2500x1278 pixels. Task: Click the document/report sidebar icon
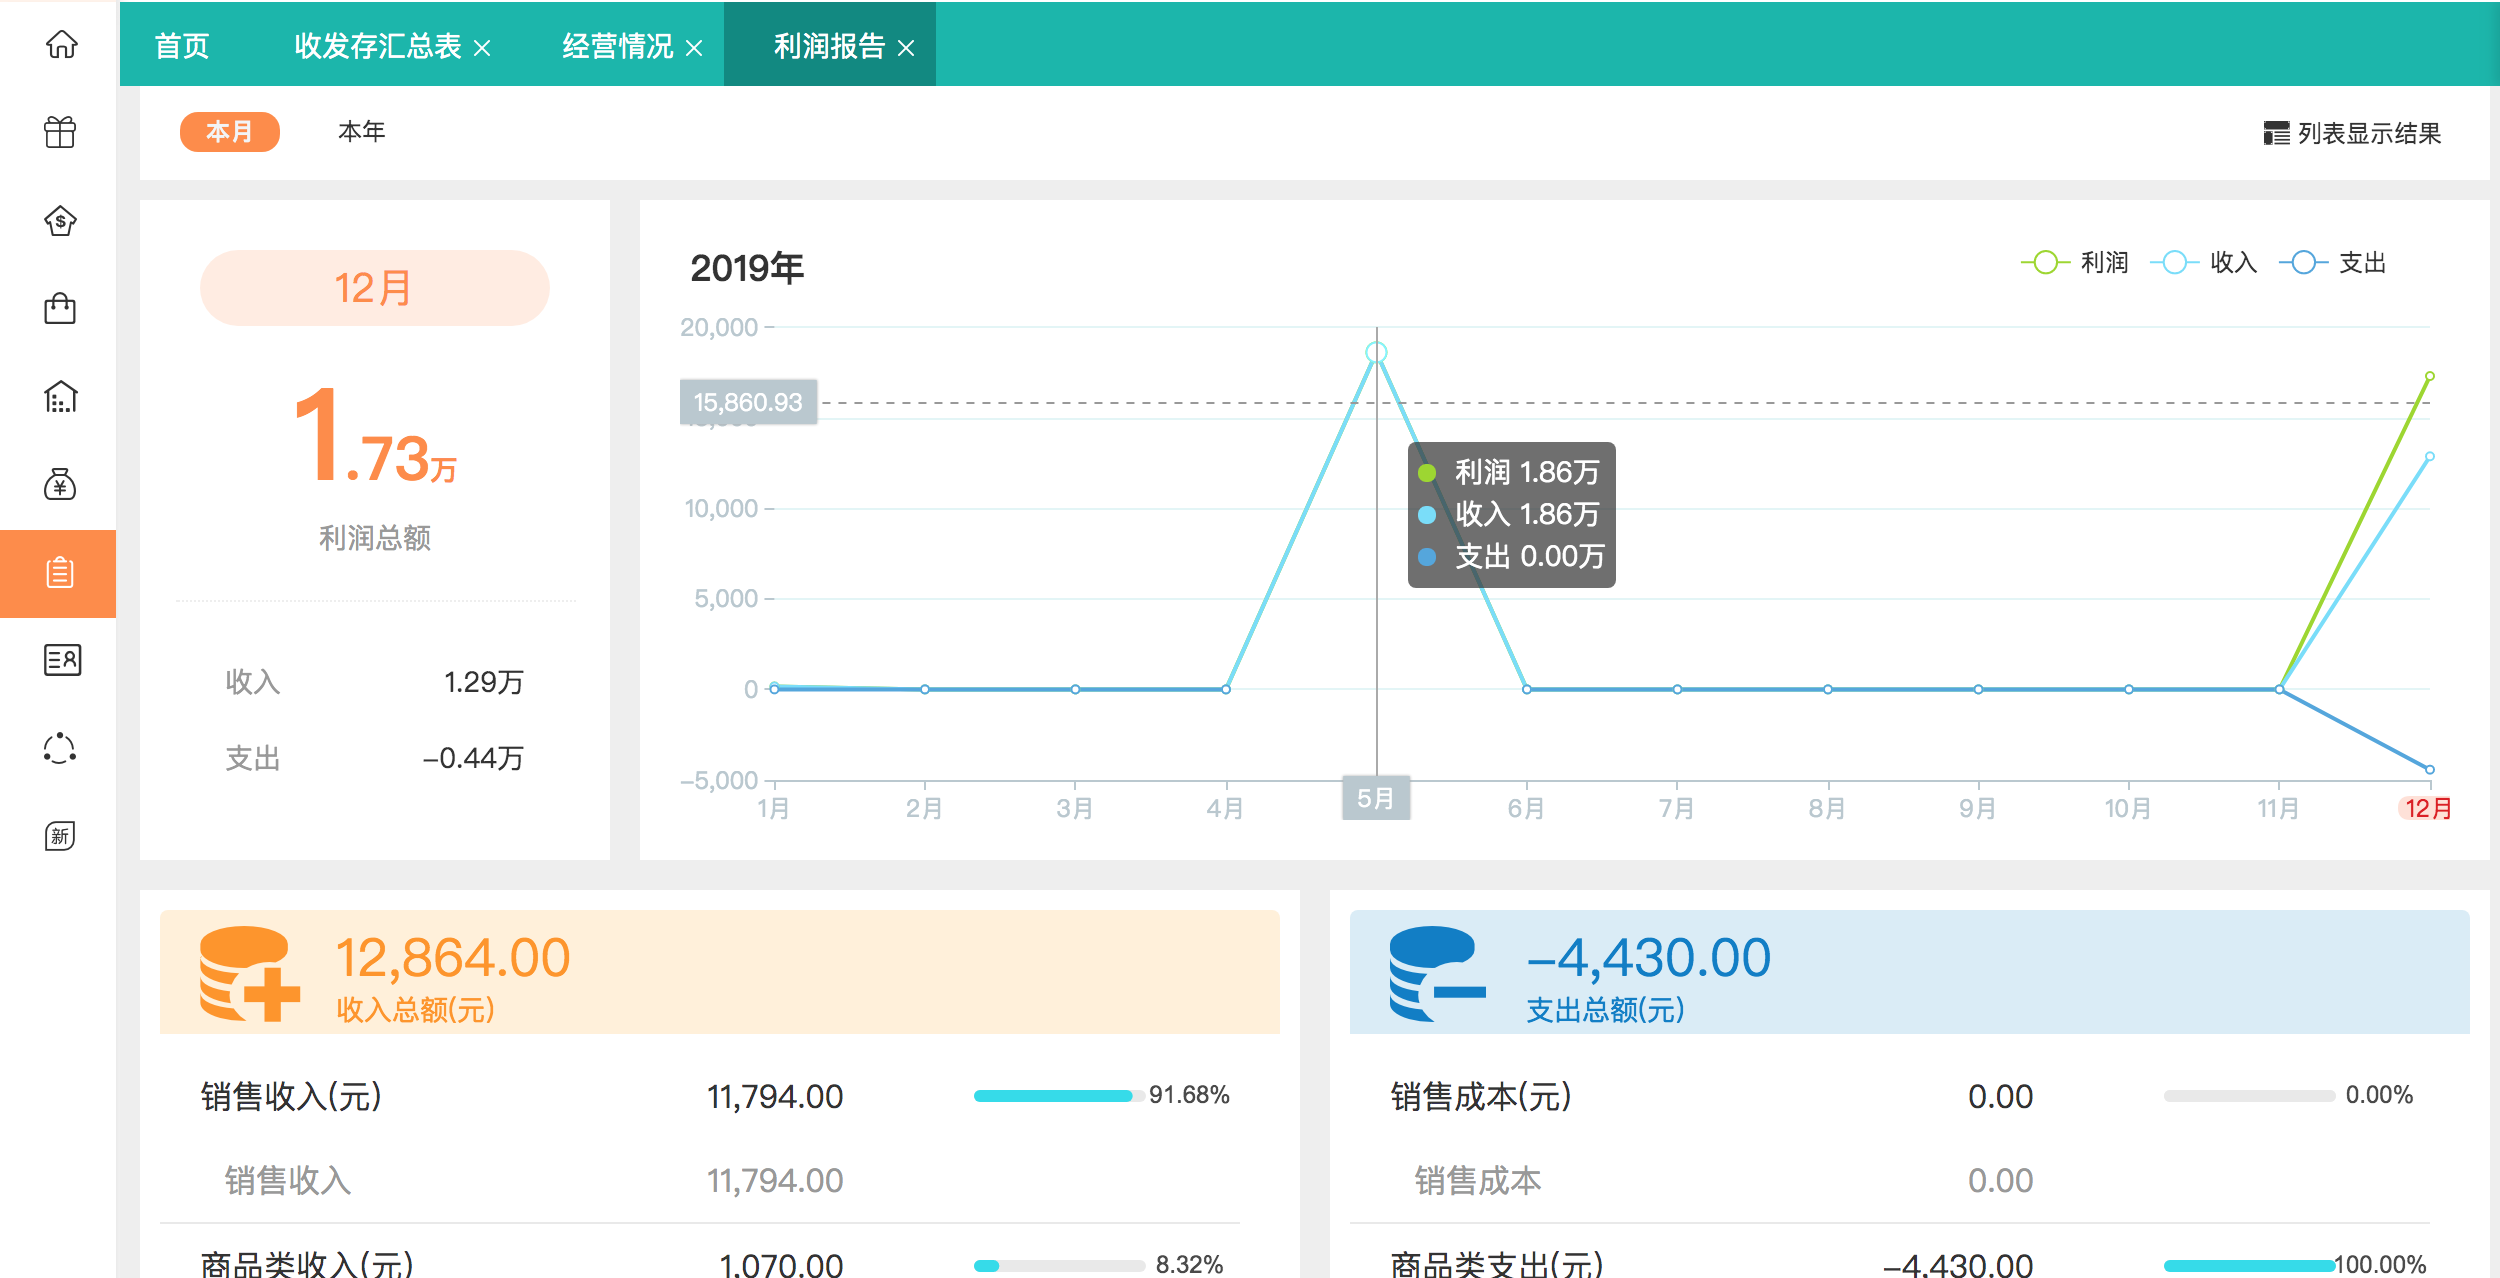pos(60,572)
